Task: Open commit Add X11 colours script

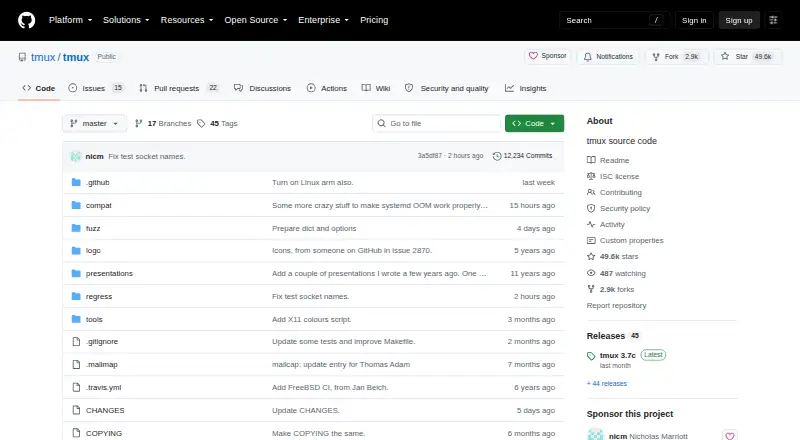Action: click(312, 320)
